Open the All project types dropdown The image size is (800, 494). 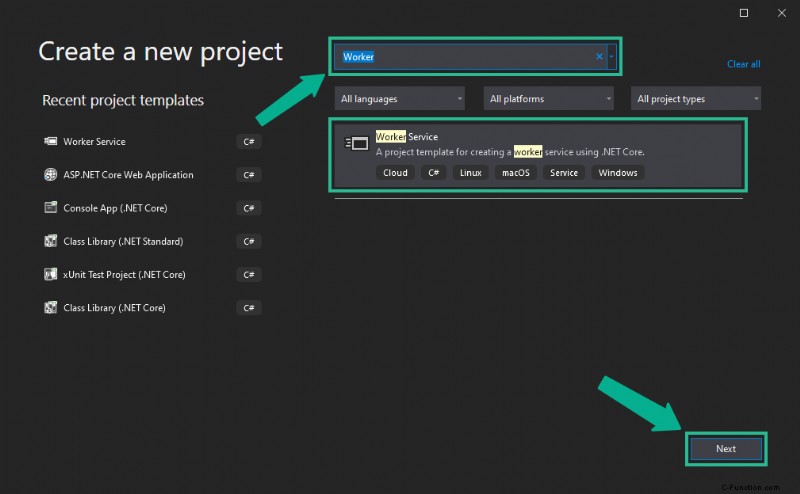pyautogui.click(x=696, y=99)
